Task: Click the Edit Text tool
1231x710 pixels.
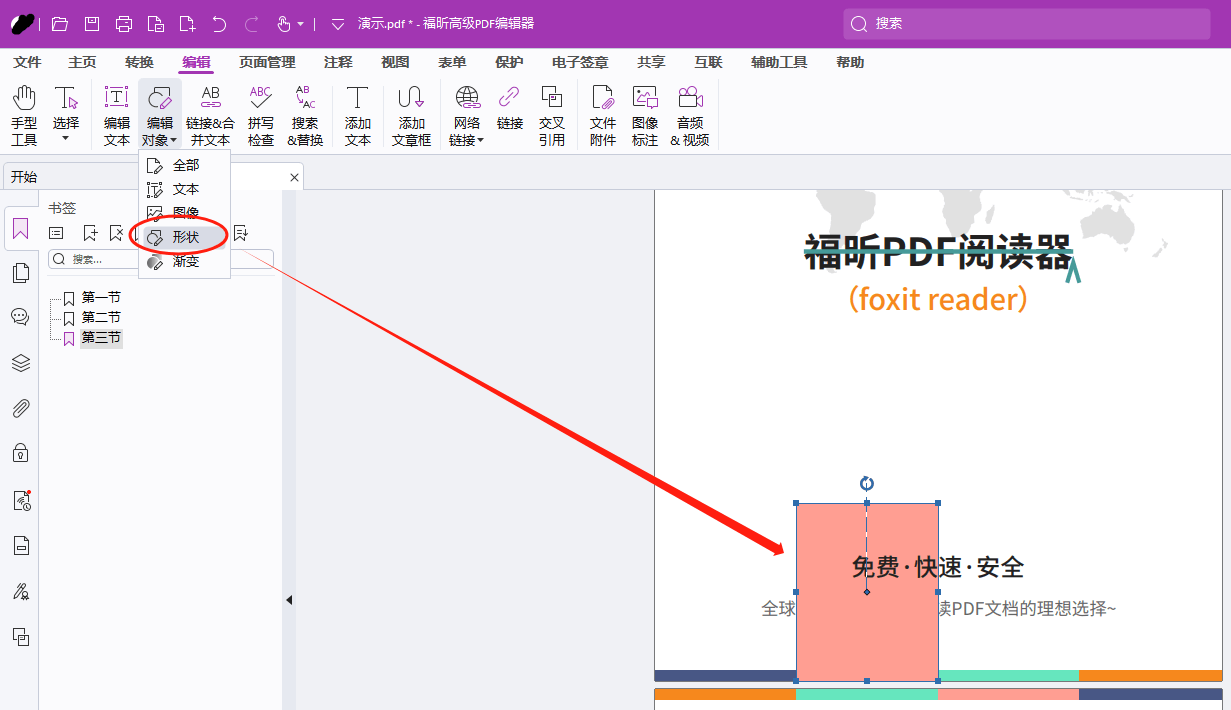Action: [x=117, y=115]
